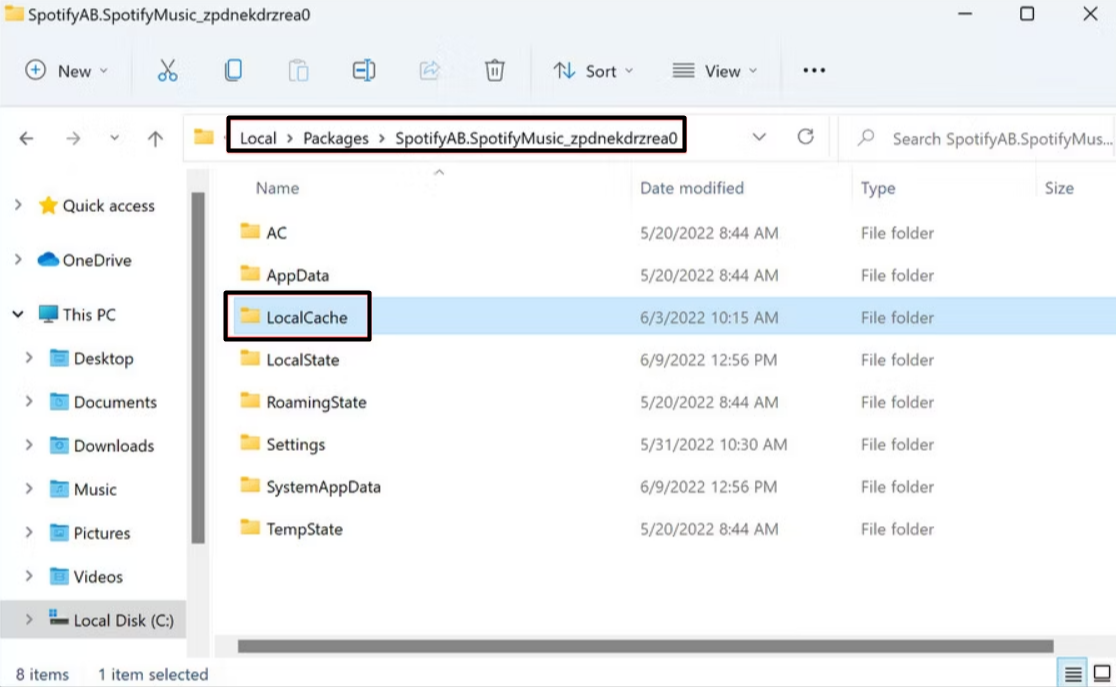Cut the selected LocalCache folder
Screen dimensions: 1116x687
(167, 70)
